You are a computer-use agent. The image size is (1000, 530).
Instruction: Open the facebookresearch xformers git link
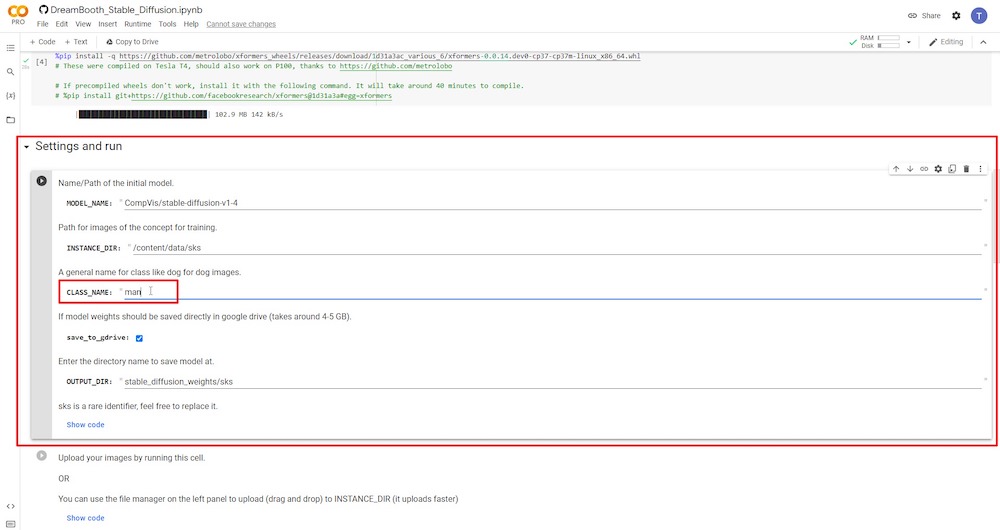261,96
